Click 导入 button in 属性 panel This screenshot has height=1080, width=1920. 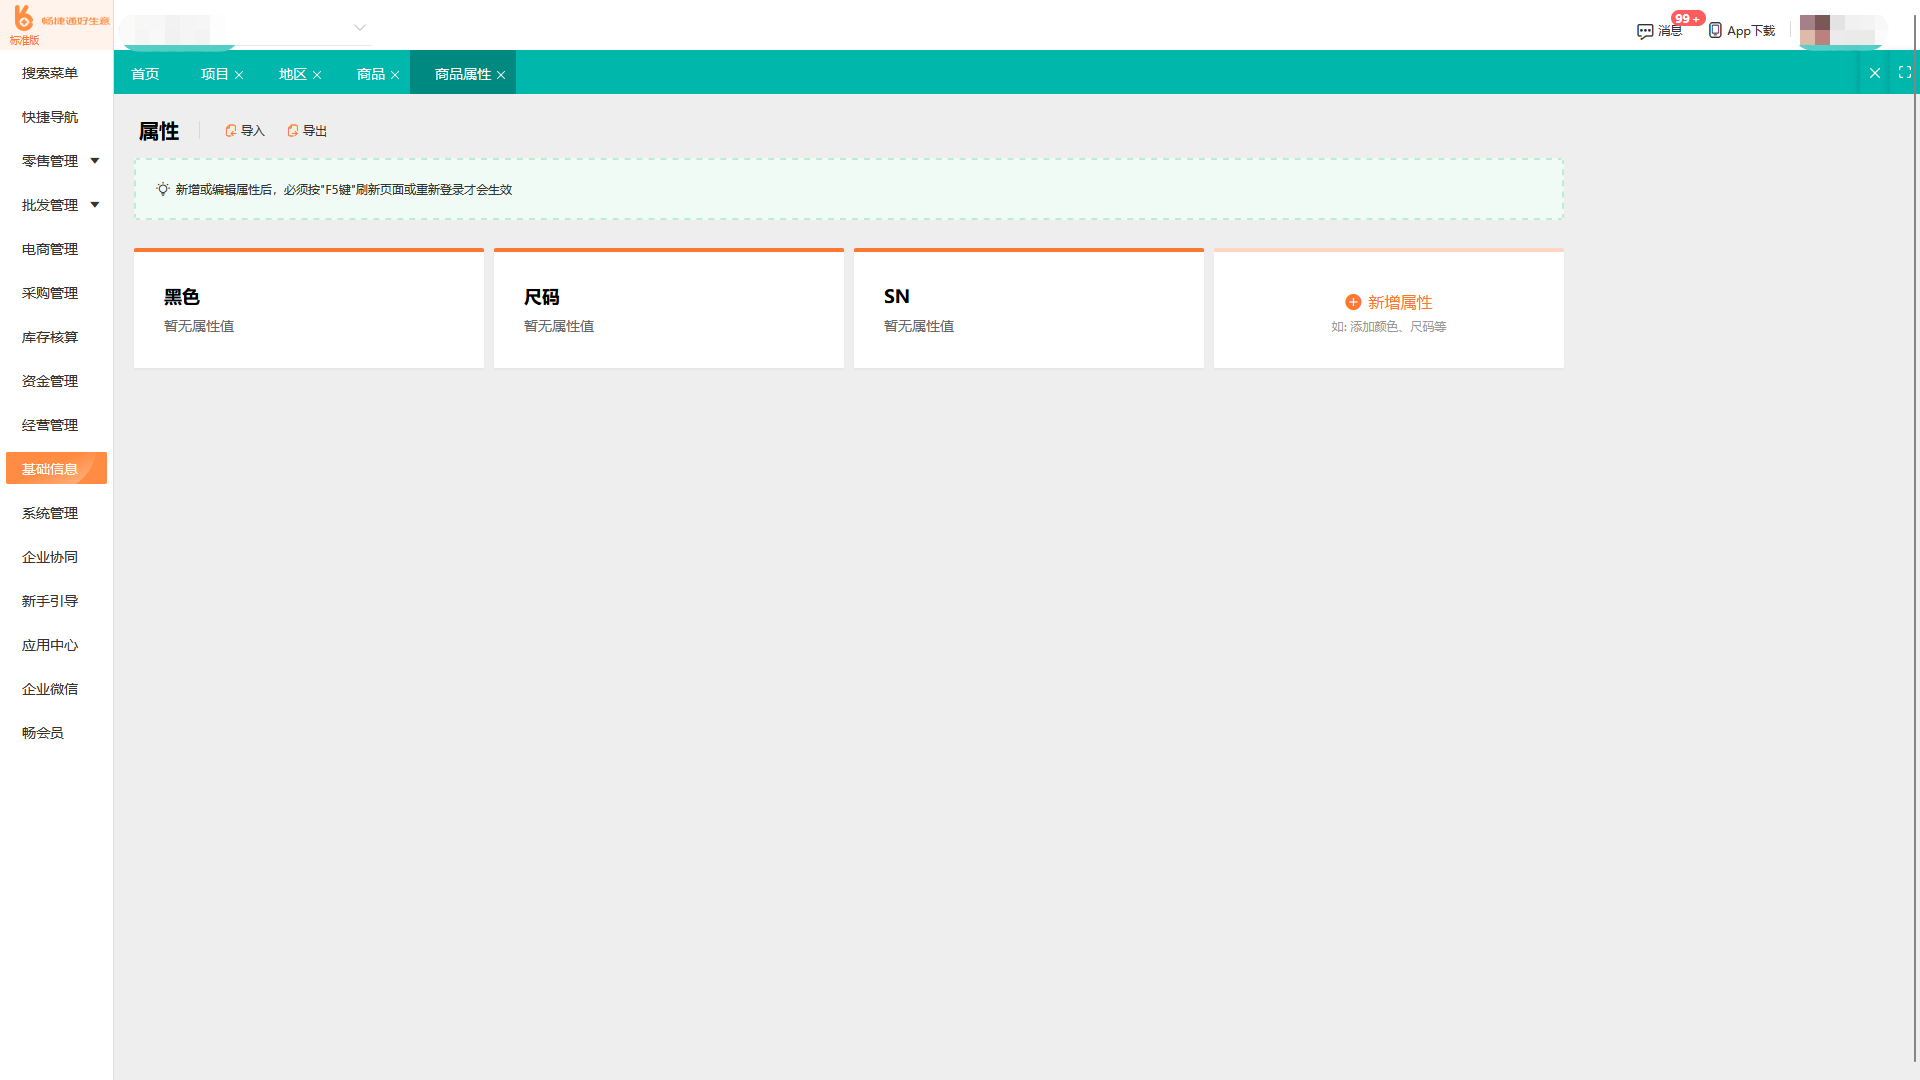(x=245, y=131)
